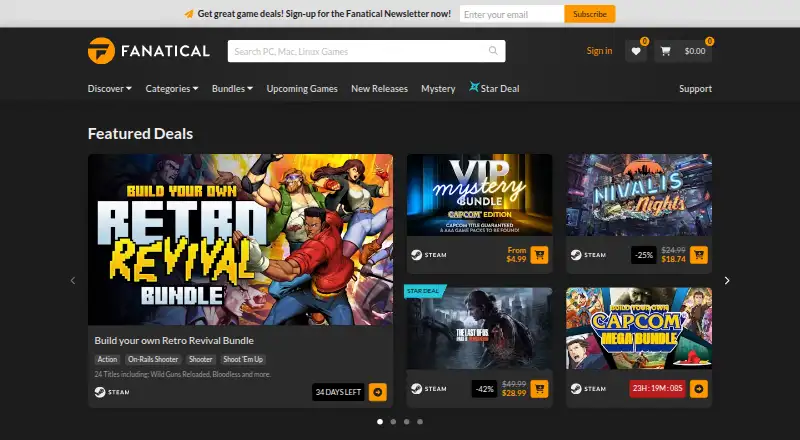Screen dimensions: 800x440
Task: Click the -42% discount badge
Action: (x=484, y=389)
